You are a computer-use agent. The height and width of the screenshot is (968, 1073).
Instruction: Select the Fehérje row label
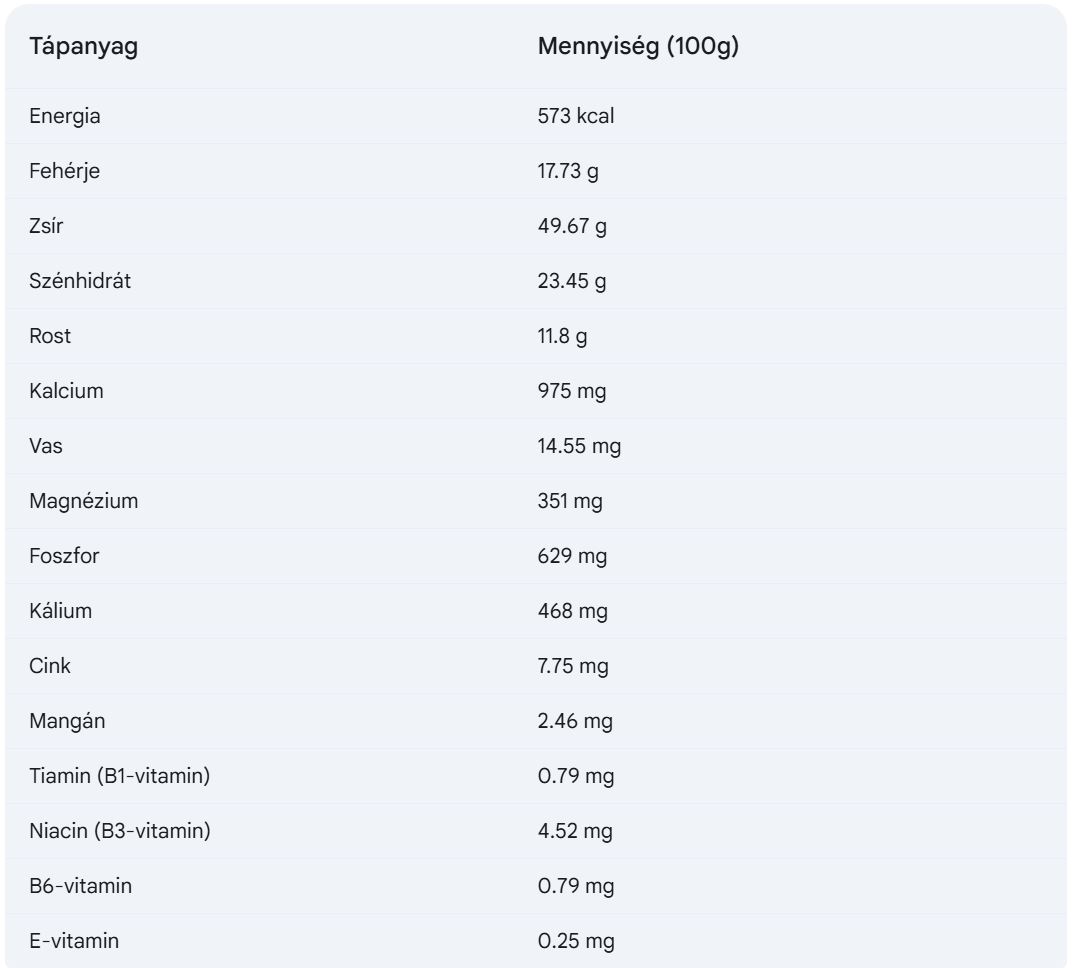click(65, 171)
